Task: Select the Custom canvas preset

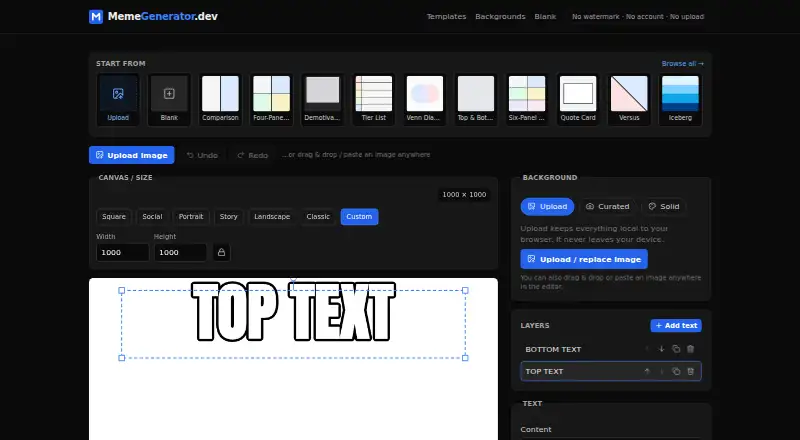Action: [359, 216]
